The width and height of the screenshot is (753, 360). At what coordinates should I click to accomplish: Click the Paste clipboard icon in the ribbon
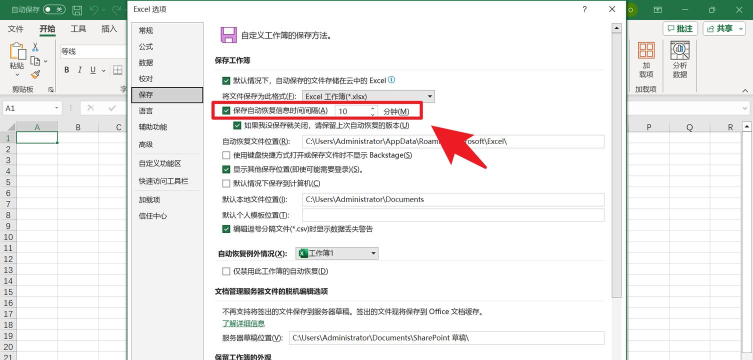click(x=18, y=52)
